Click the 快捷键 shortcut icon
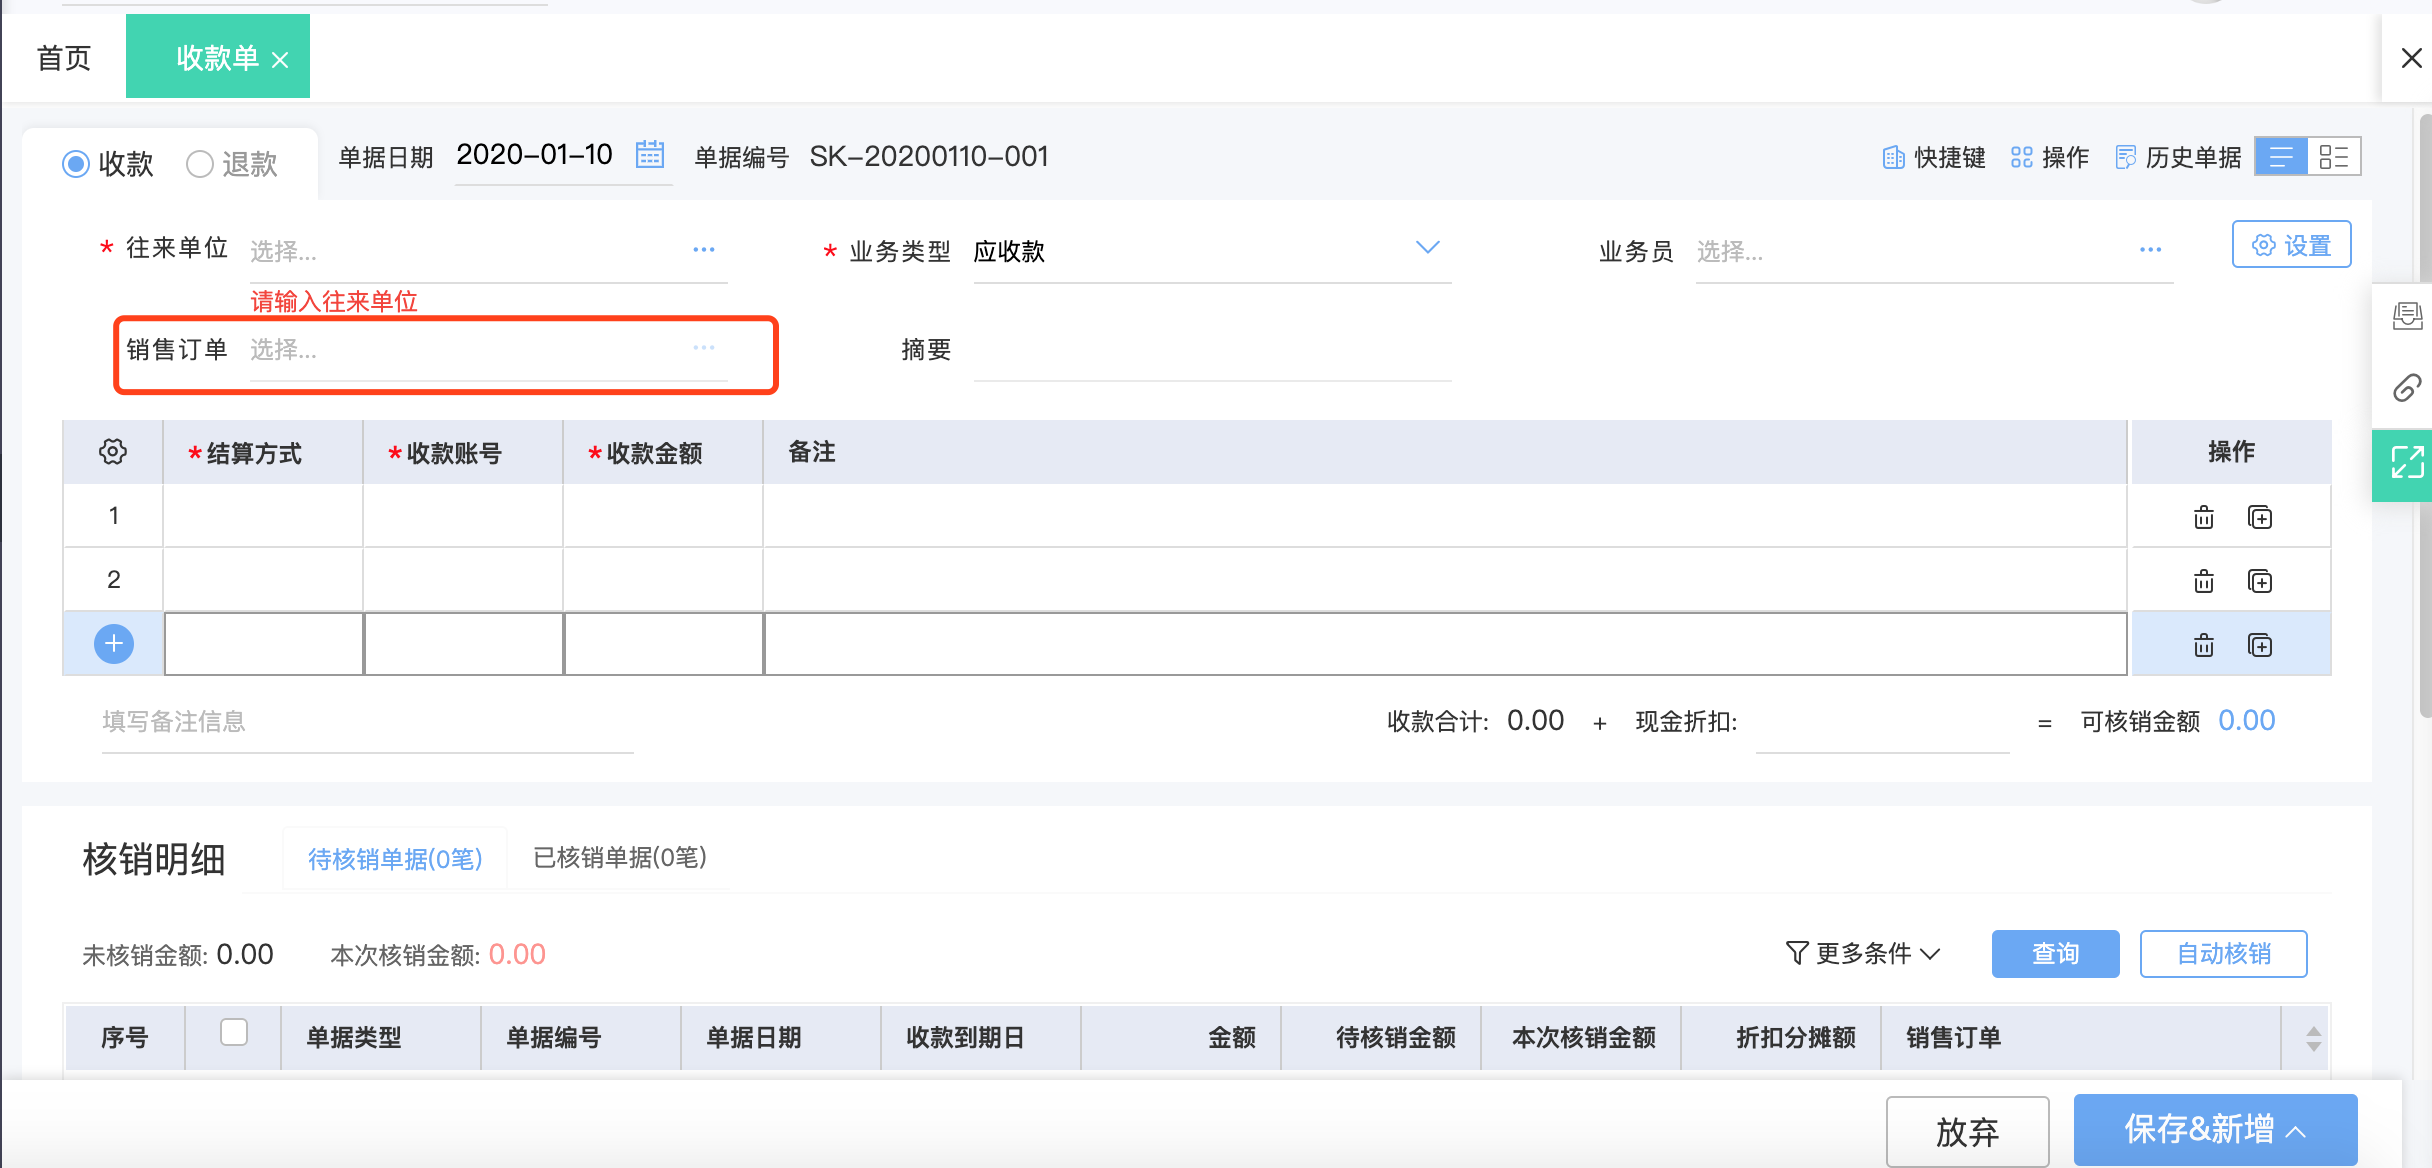Viewport: 2432px width, 1168px height. pyautogui.click(x=1894, y=155)
